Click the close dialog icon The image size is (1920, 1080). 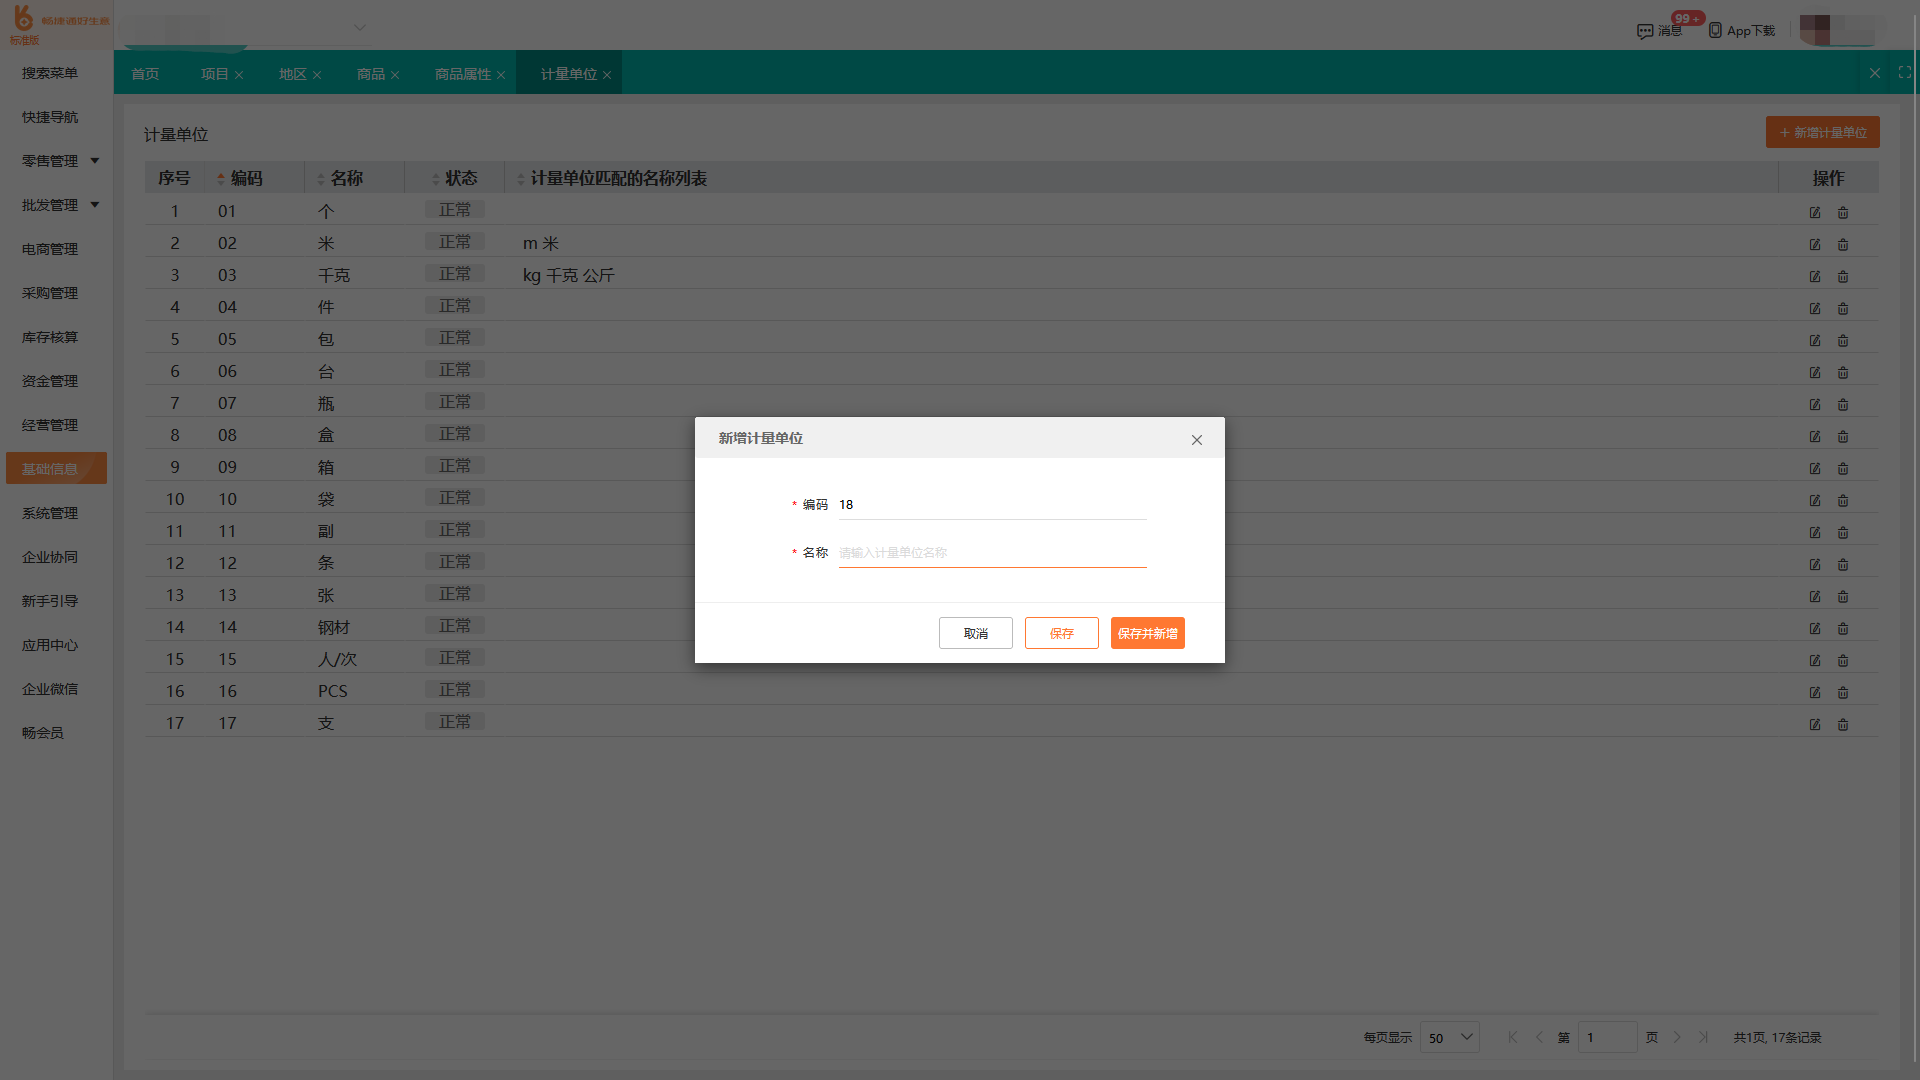pyautogui.click(x=1197, y=439)
